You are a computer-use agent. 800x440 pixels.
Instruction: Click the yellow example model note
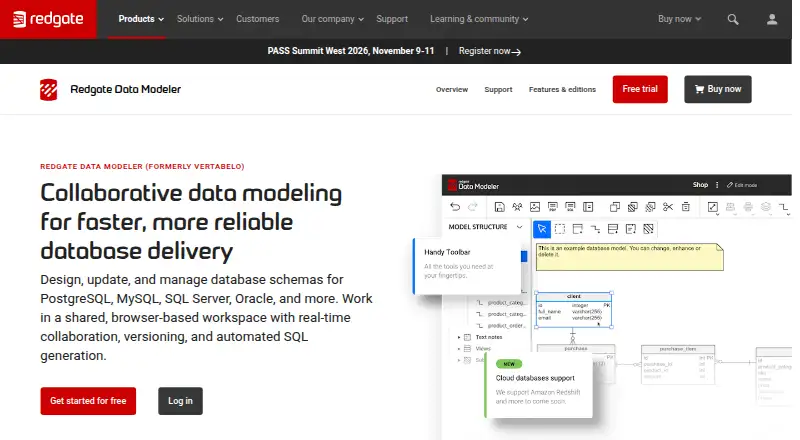(x=630, y=257)
